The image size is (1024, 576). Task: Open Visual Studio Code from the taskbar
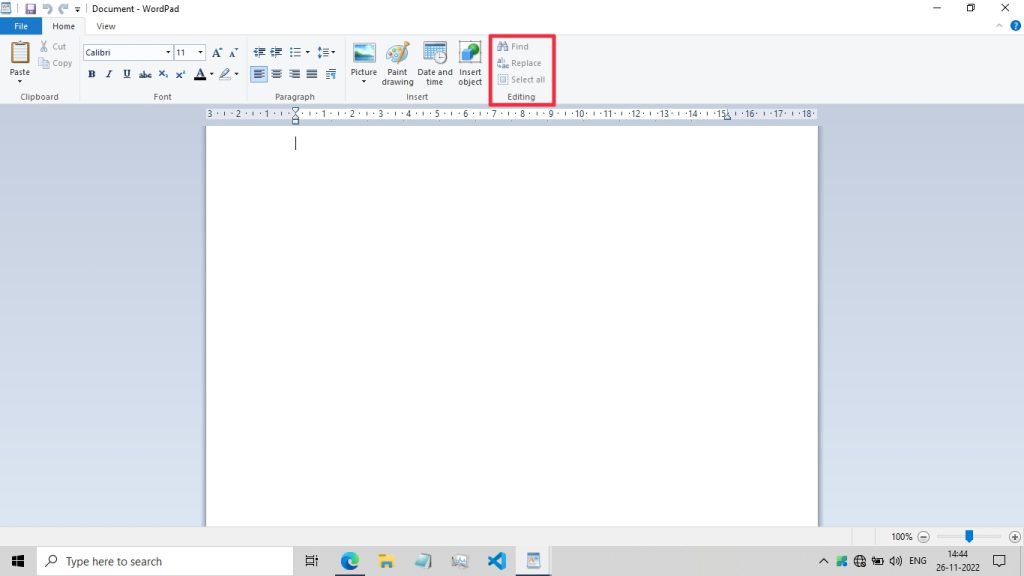pyautogui.click(x=496, y=561)
